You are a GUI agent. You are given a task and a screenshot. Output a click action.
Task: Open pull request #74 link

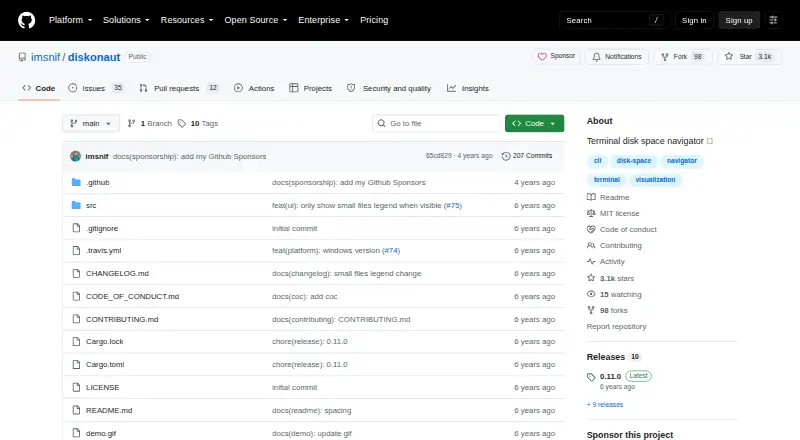tap(391, 251)
